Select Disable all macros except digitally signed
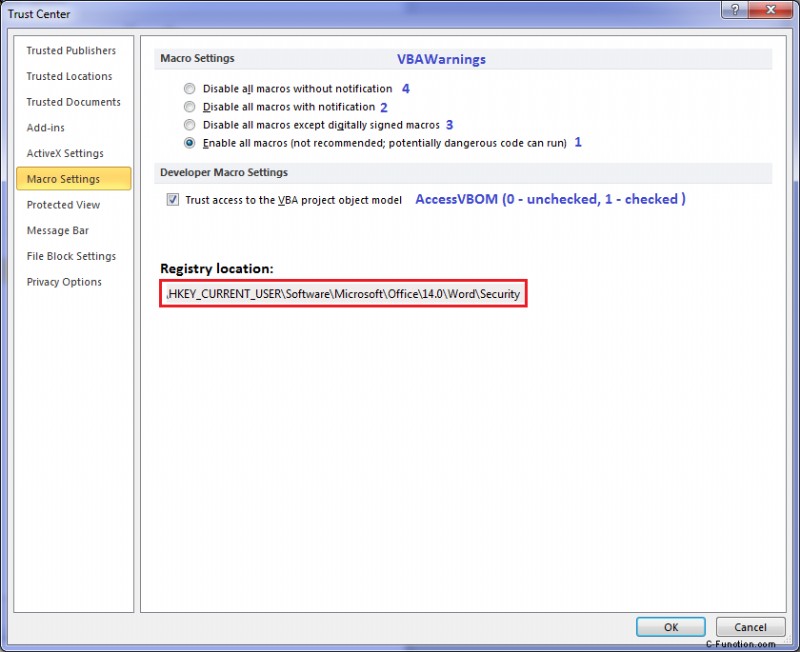Screen dimensions: 800x652 [x=190, y=125]
